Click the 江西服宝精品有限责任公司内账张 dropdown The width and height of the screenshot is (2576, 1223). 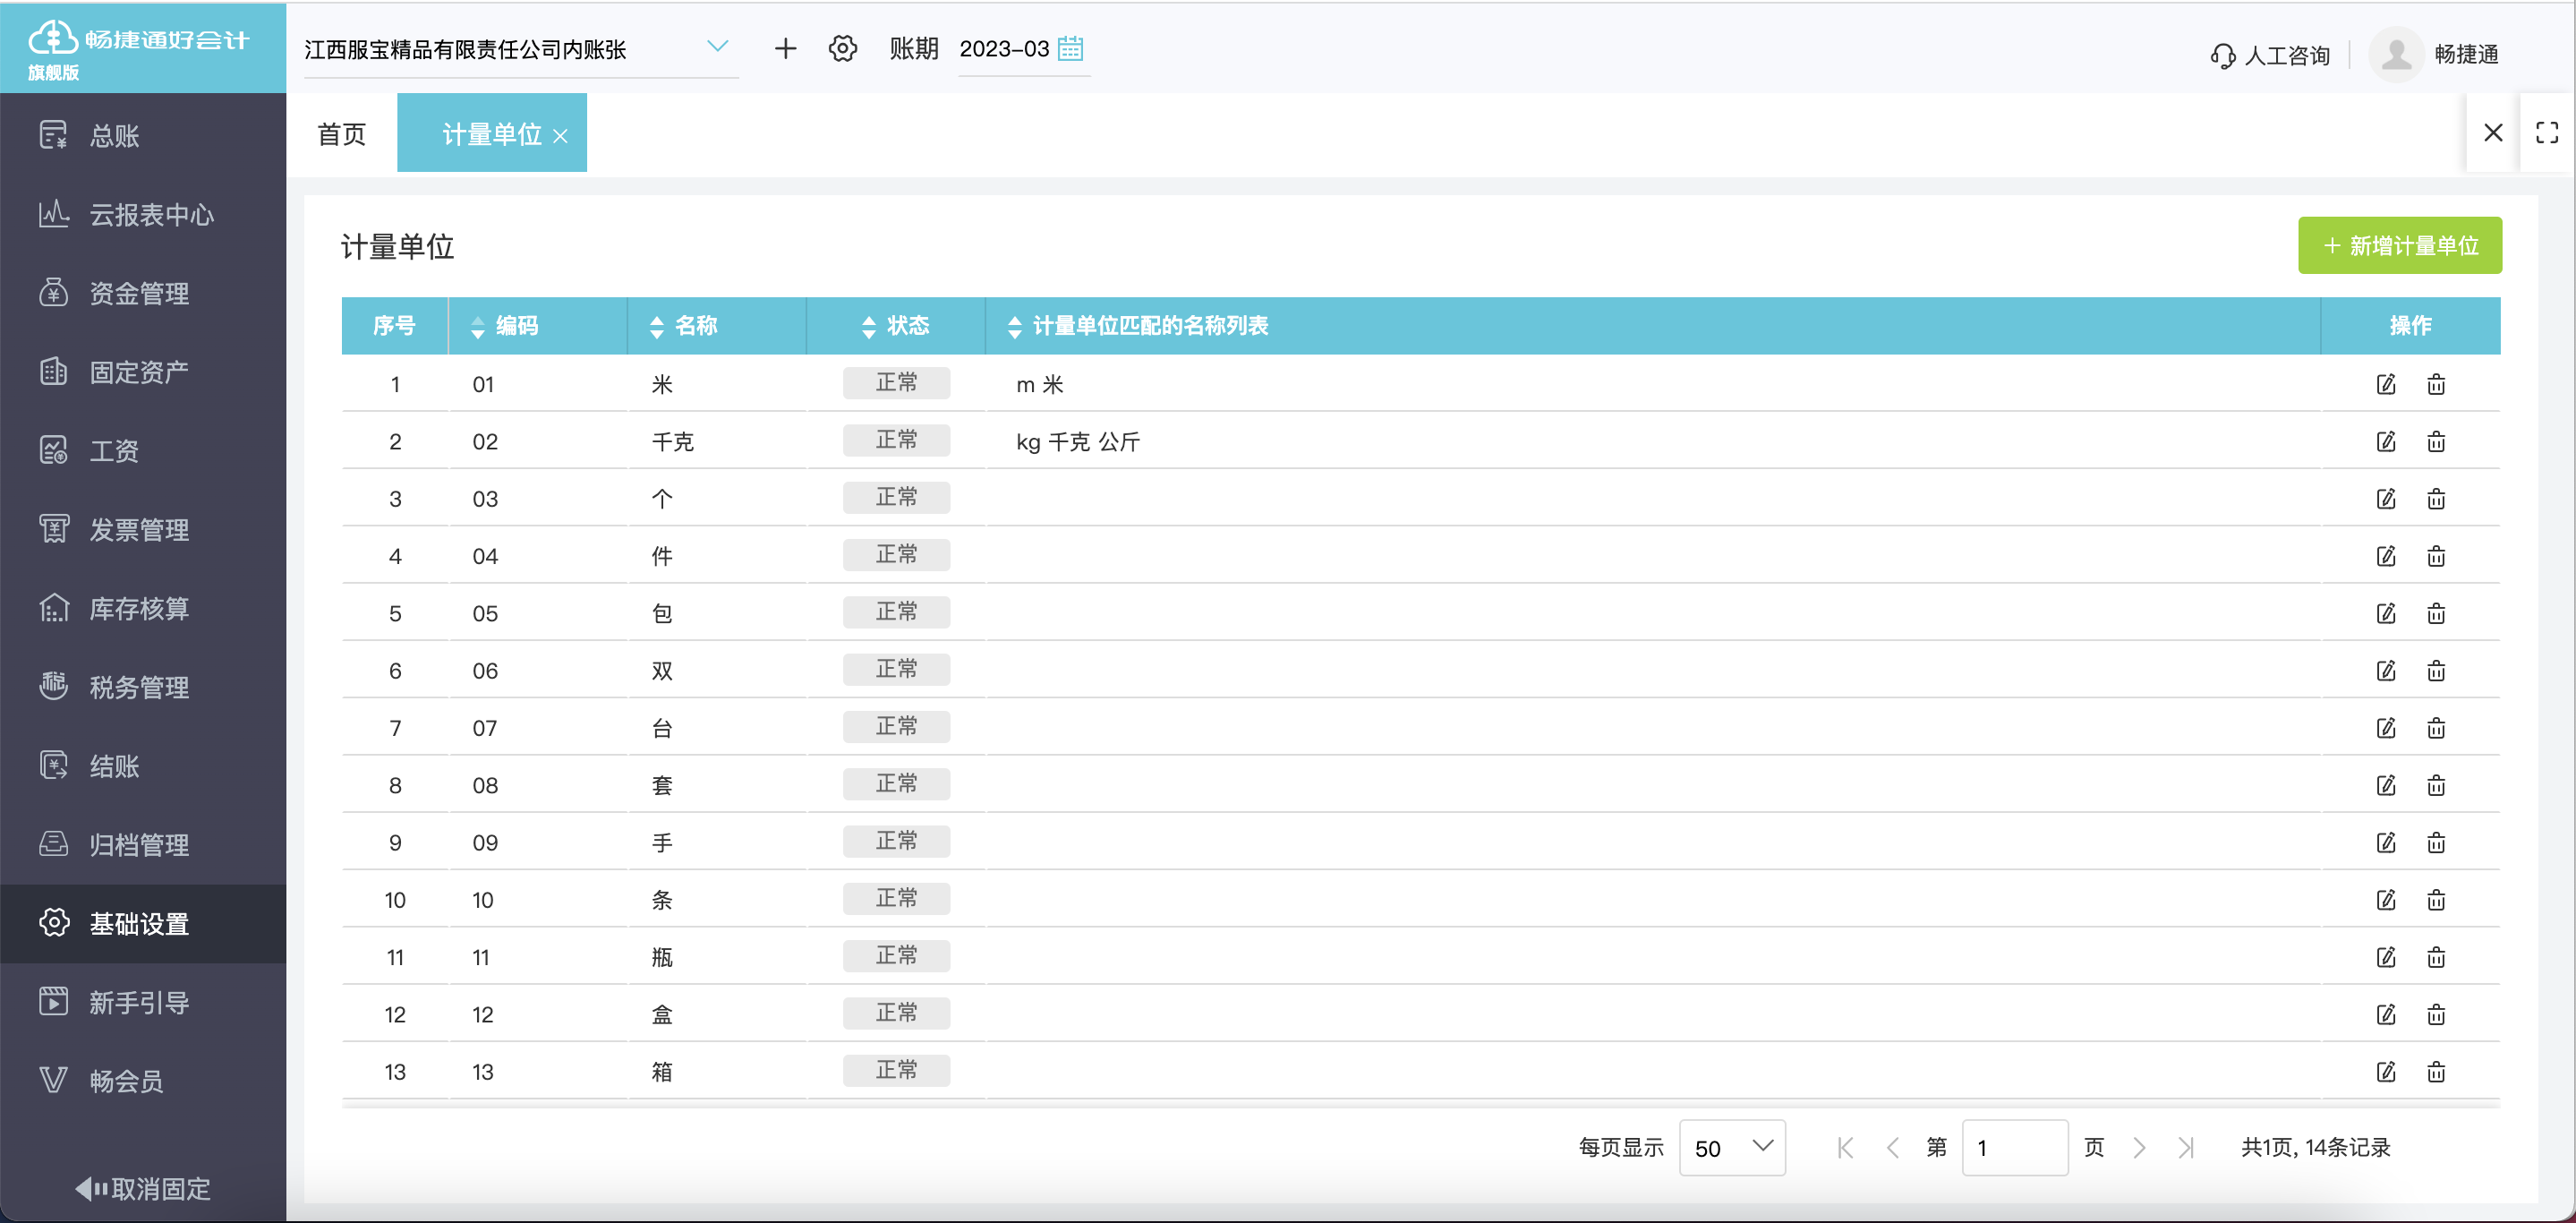[716, 47]
